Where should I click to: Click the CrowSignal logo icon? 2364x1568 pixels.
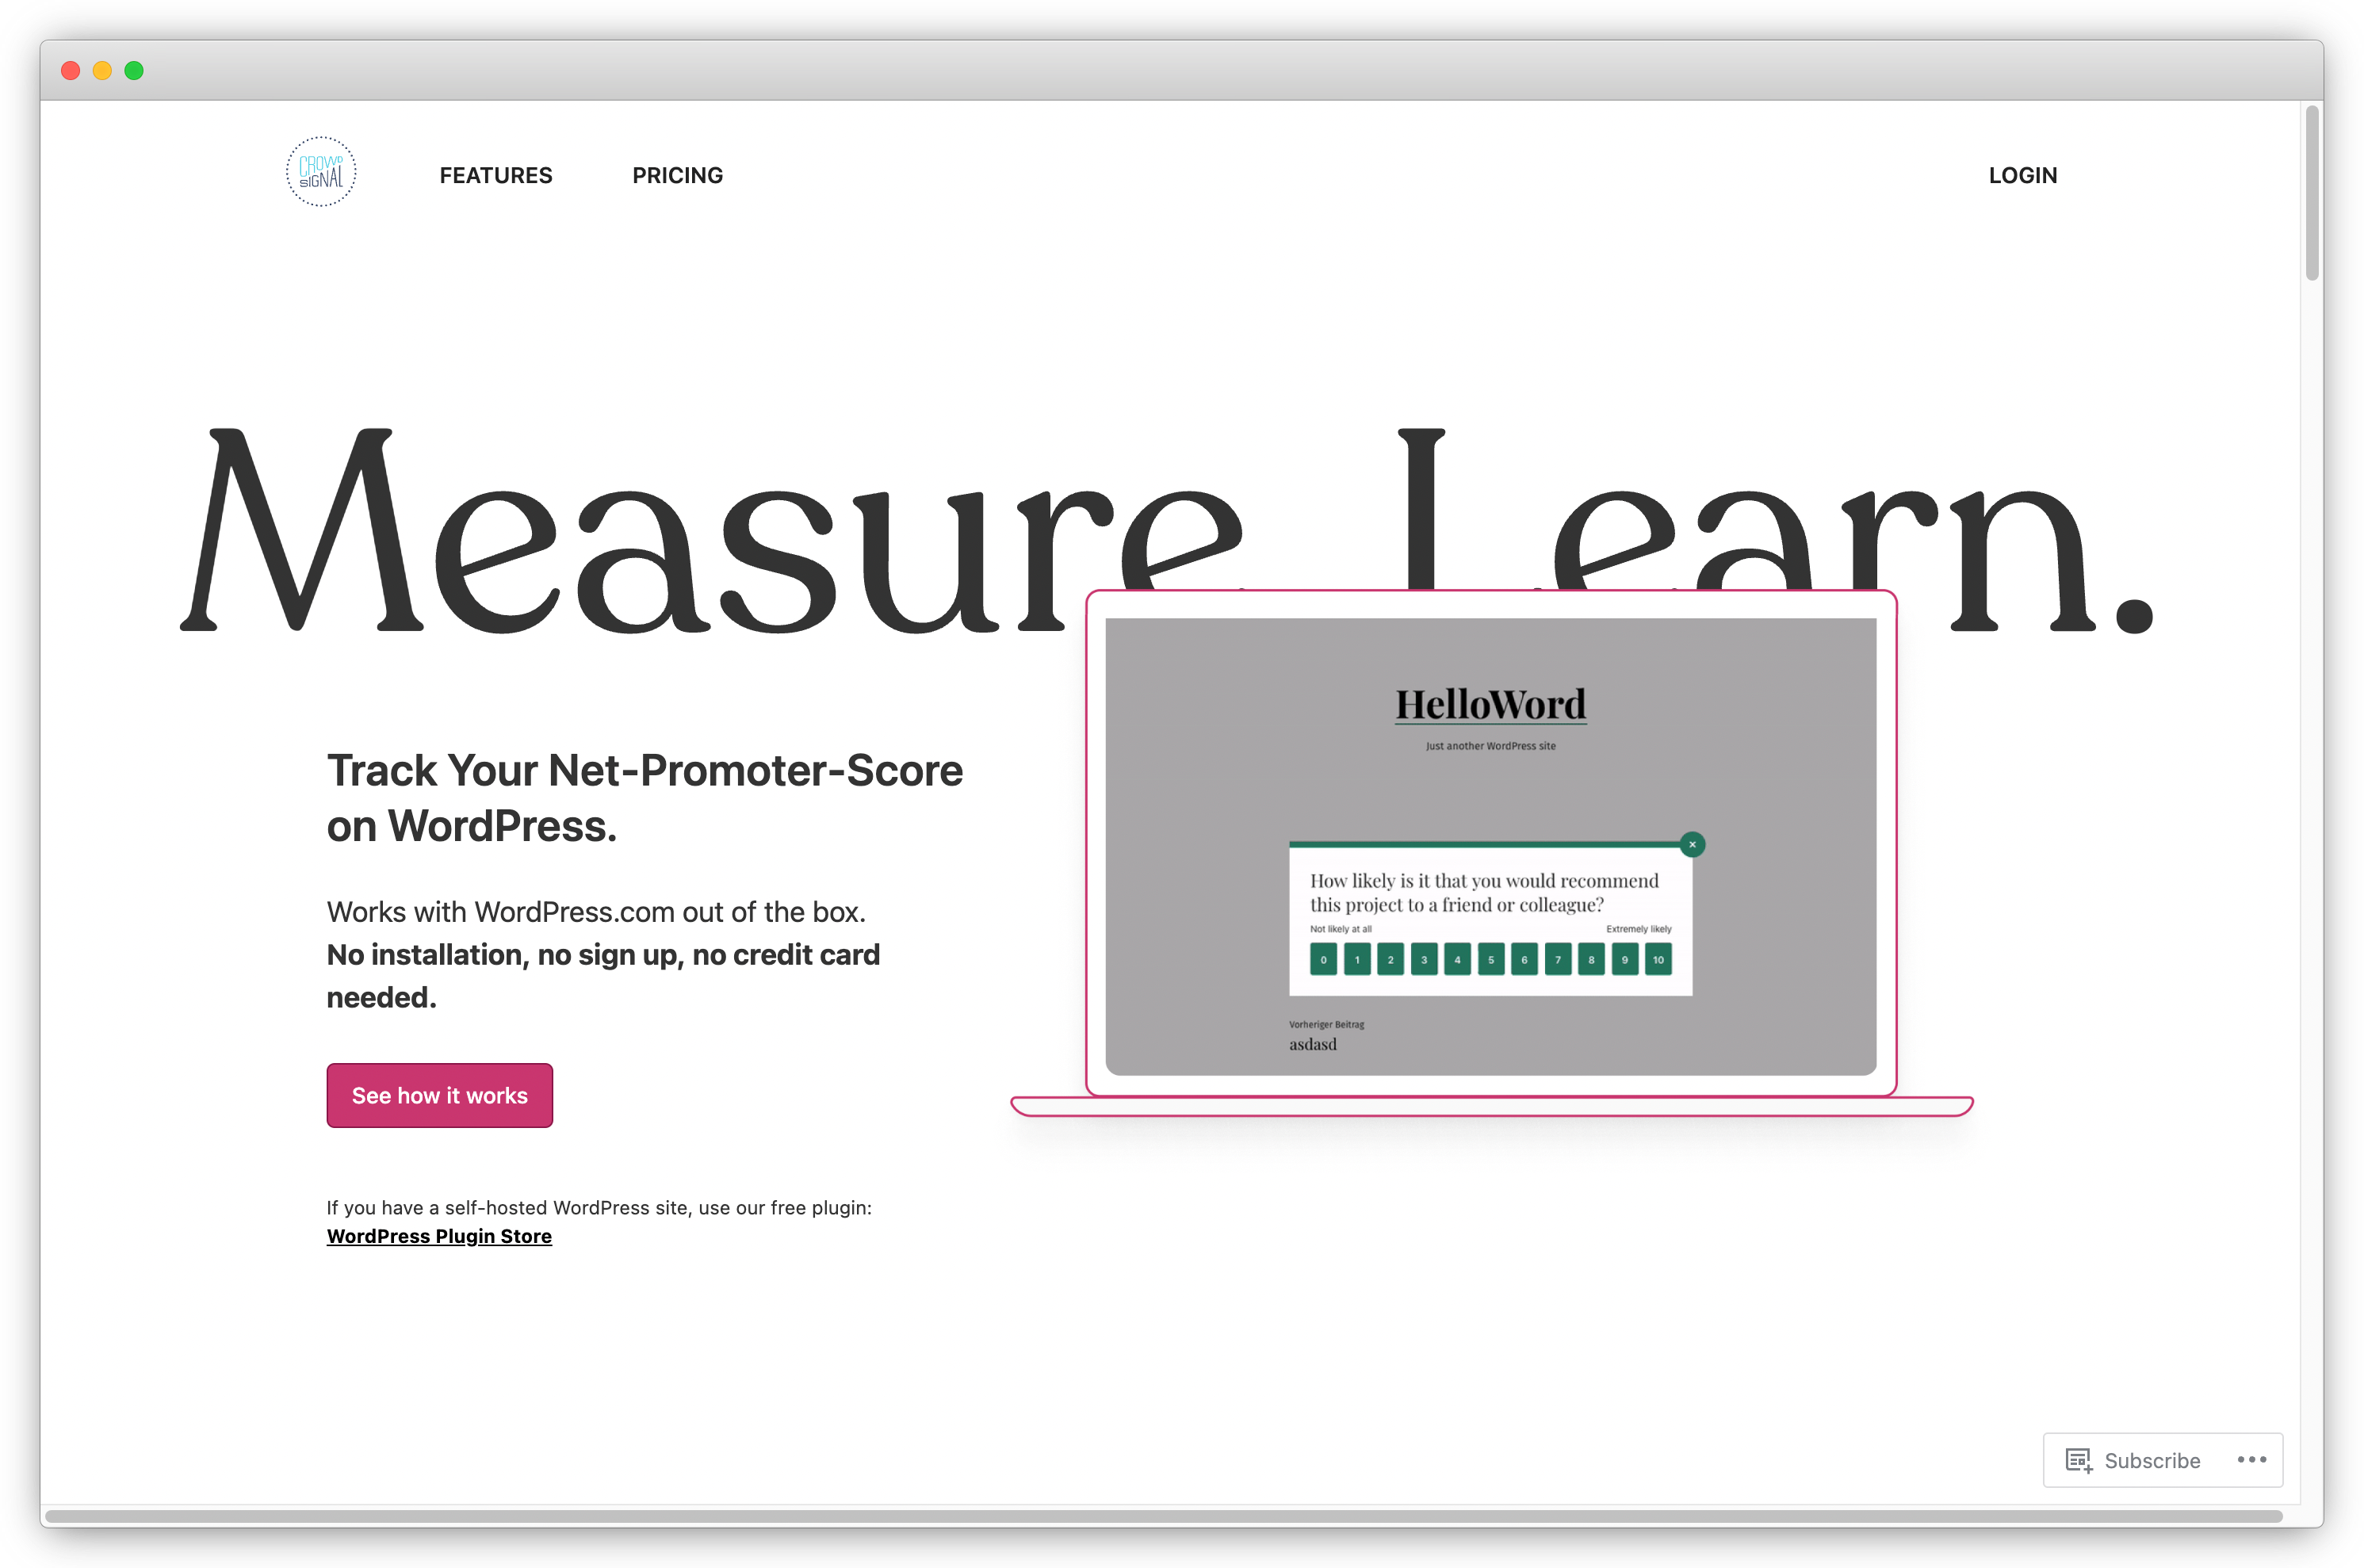coord(323,174)
